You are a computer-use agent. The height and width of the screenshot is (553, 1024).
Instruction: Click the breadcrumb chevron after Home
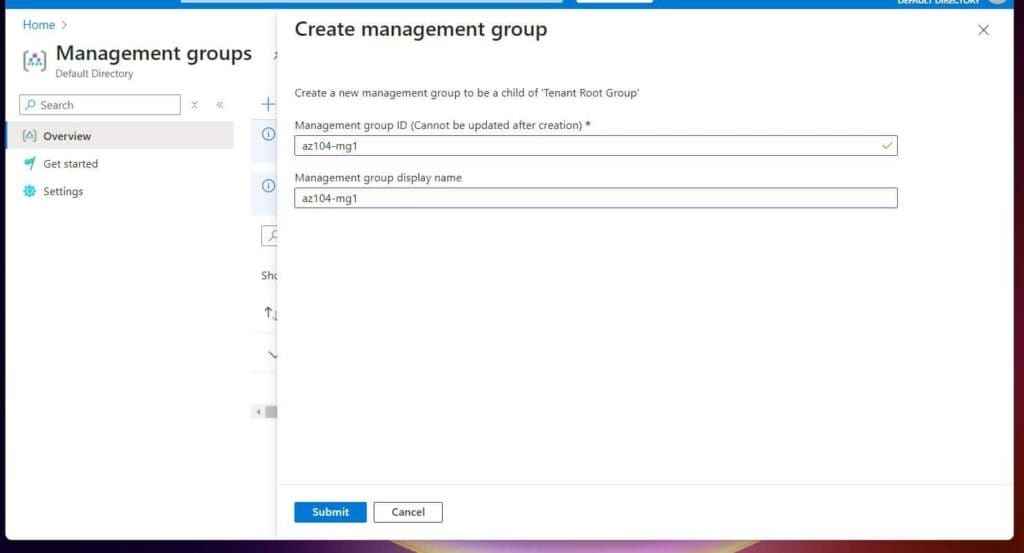[64, 25]
